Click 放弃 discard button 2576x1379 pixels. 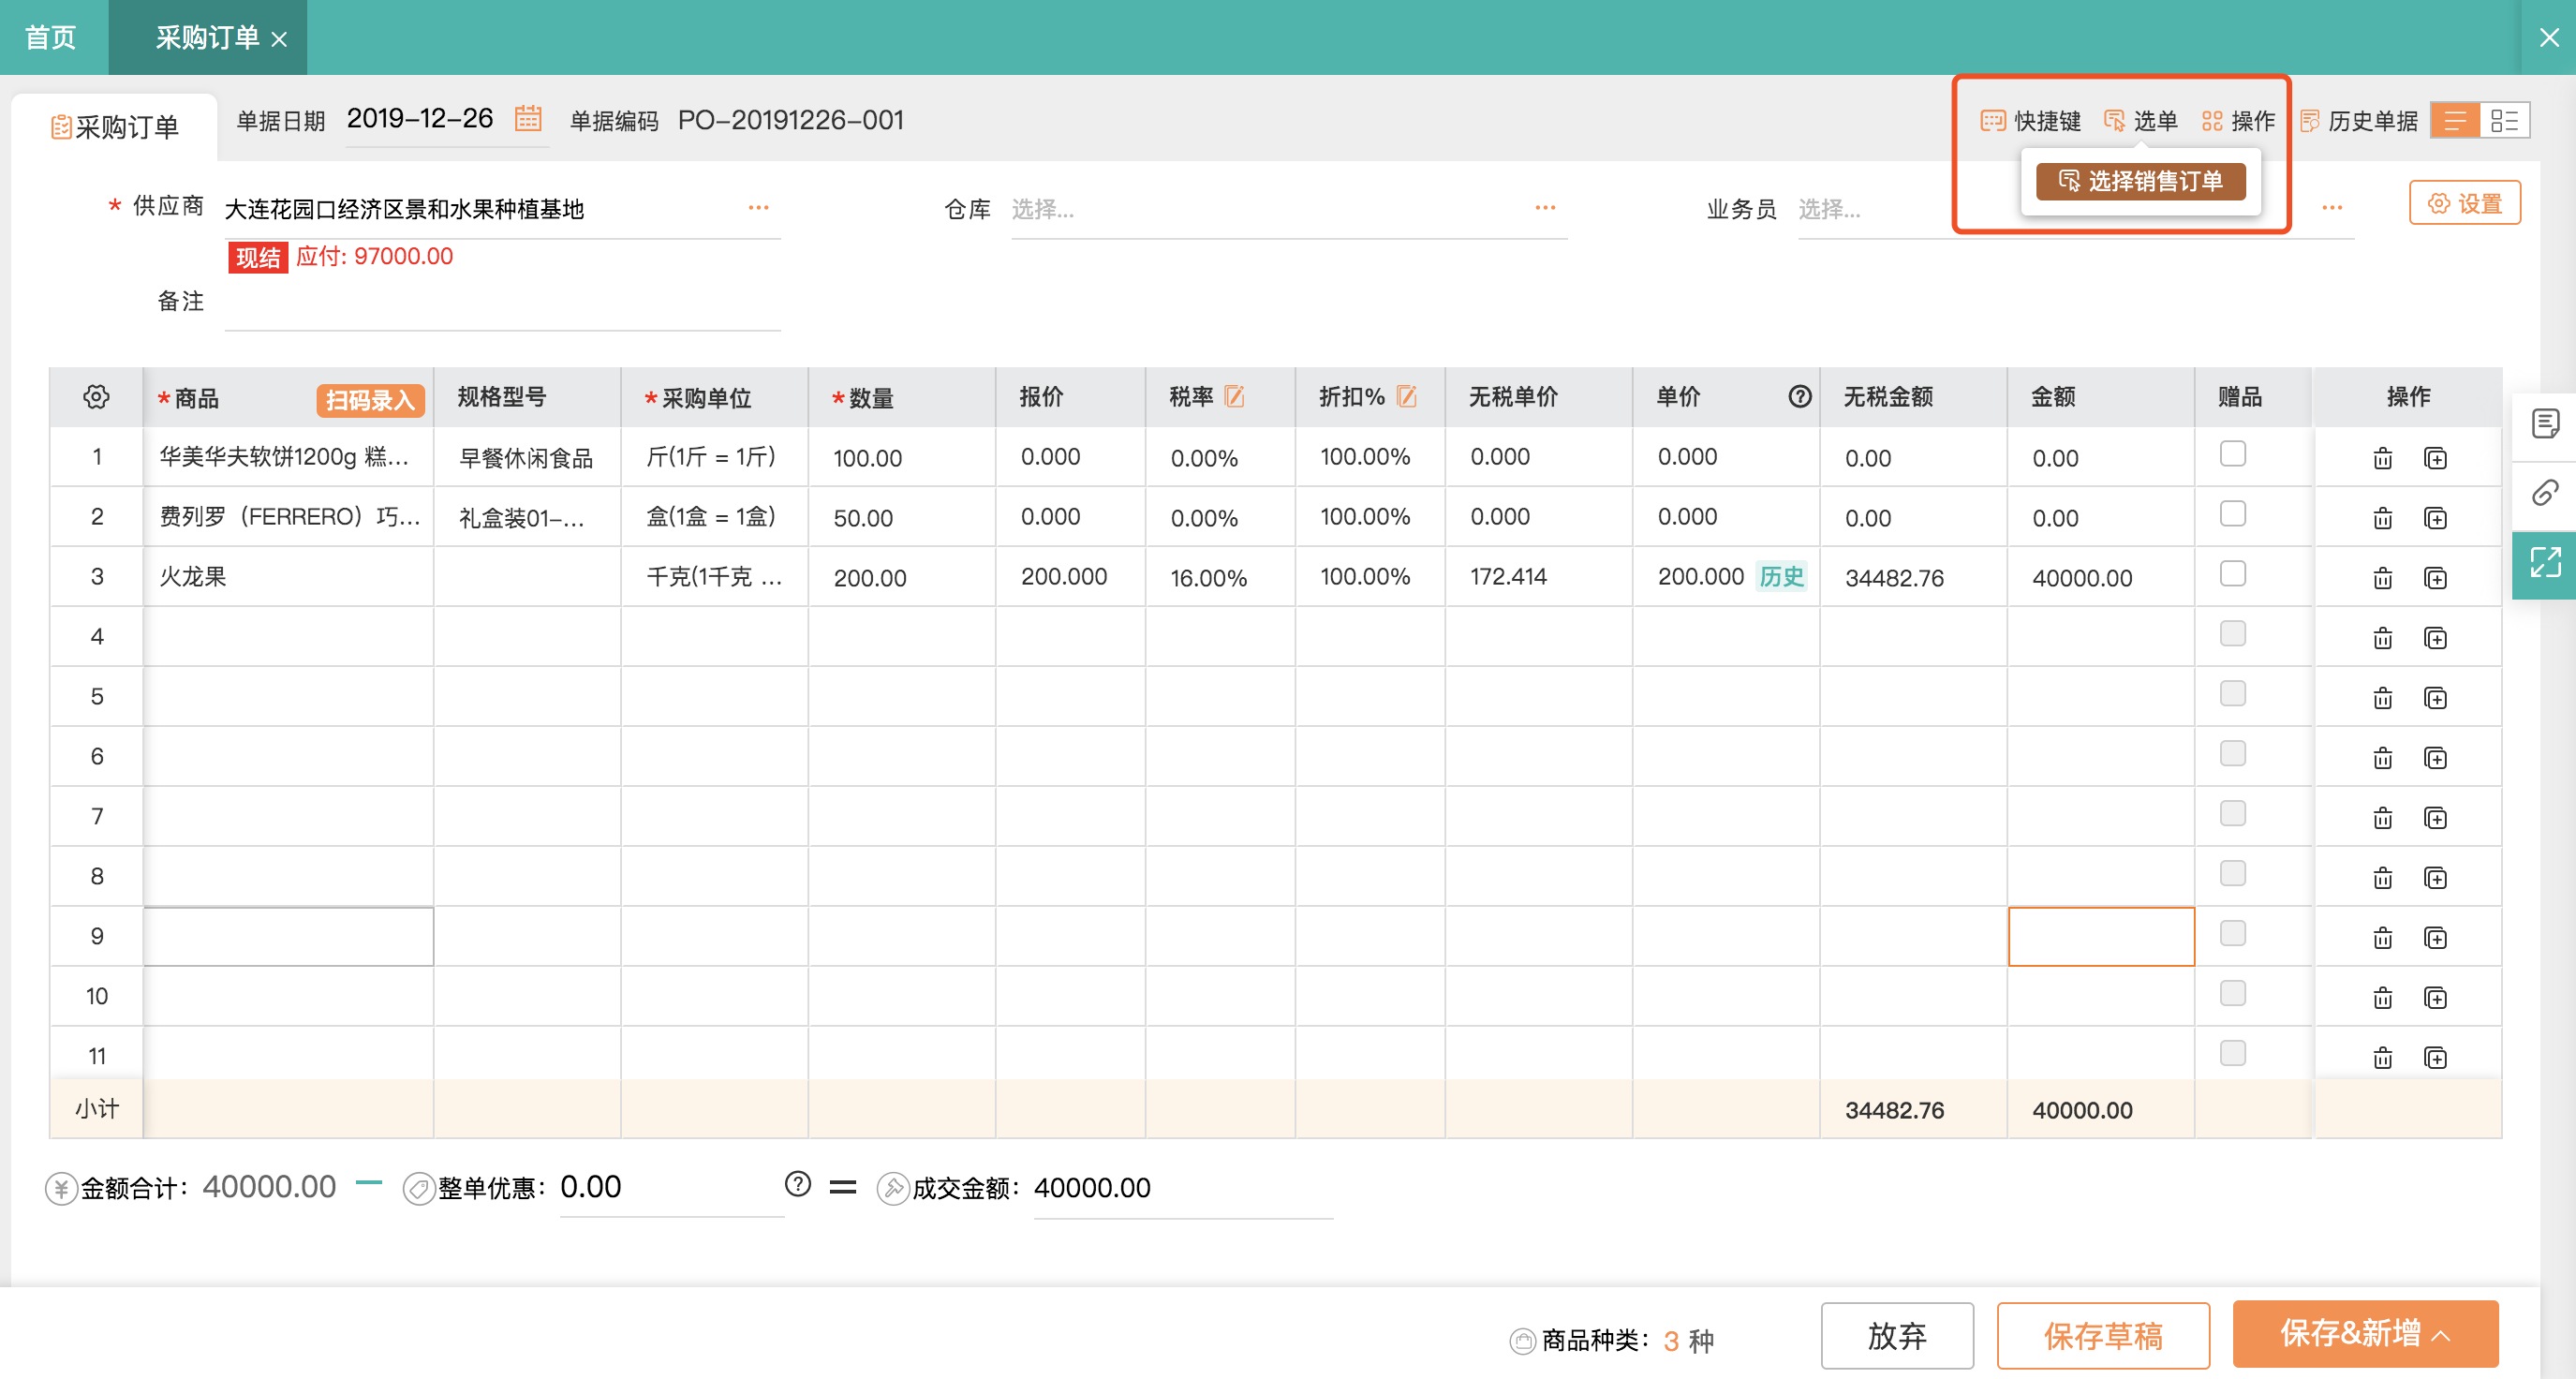(1896, 1329)
